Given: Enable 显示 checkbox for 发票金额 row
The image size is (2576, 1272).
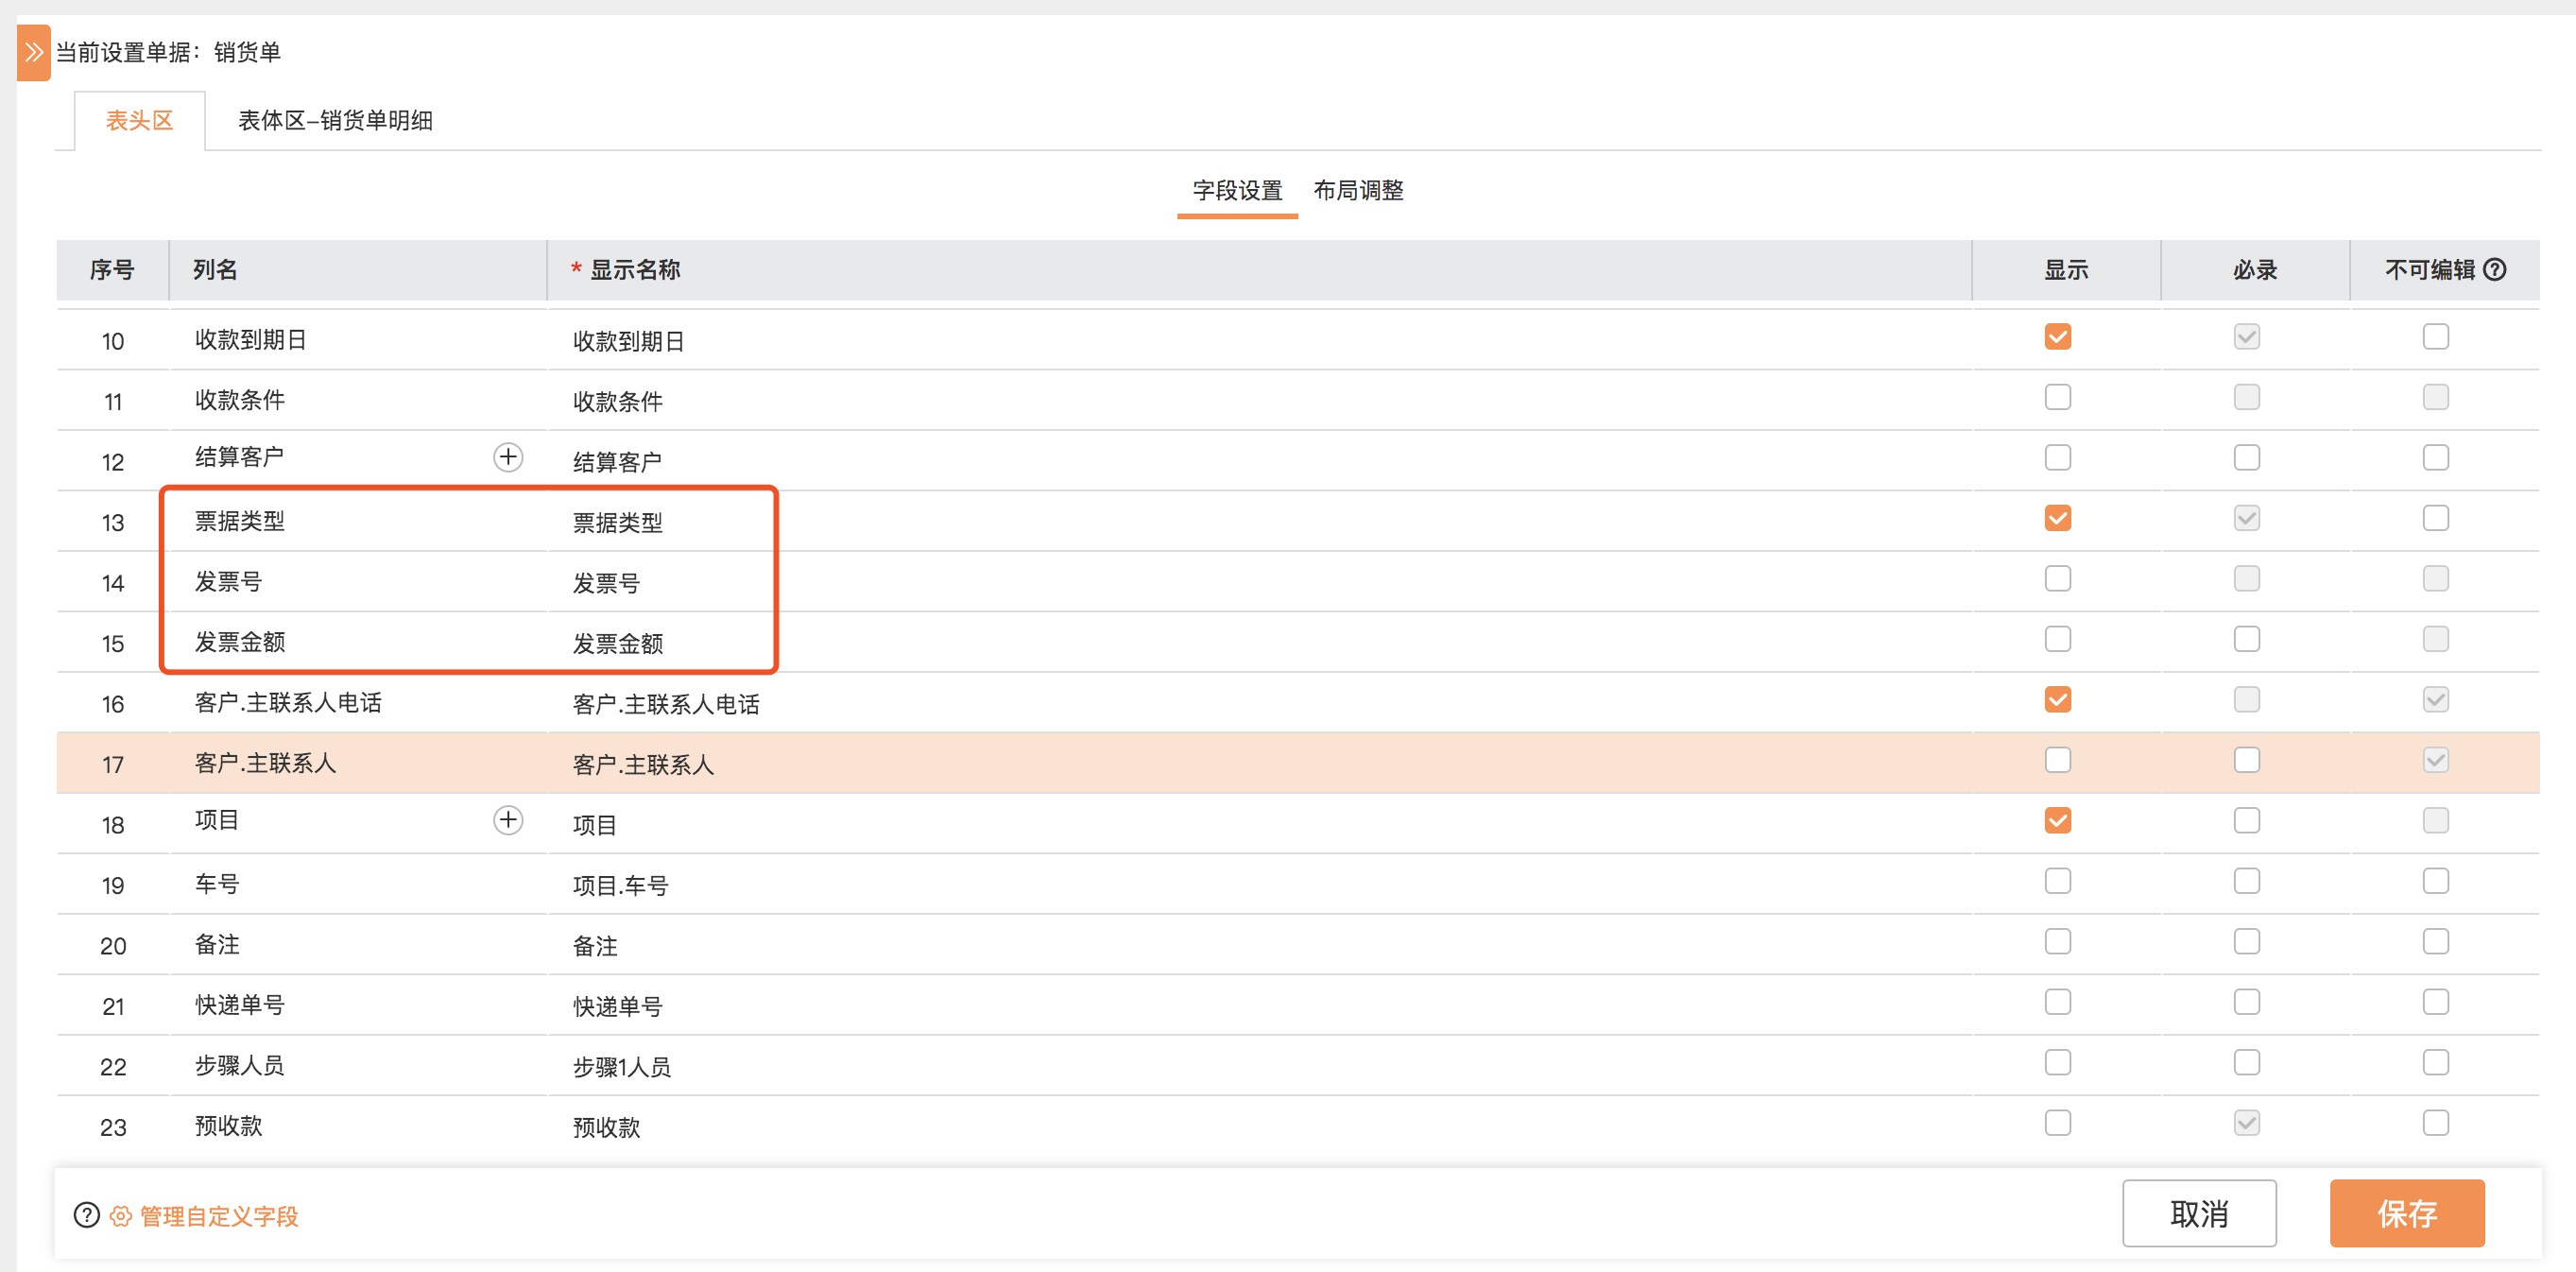Looking at the screenshot, I should click(x=2058, y=641).
